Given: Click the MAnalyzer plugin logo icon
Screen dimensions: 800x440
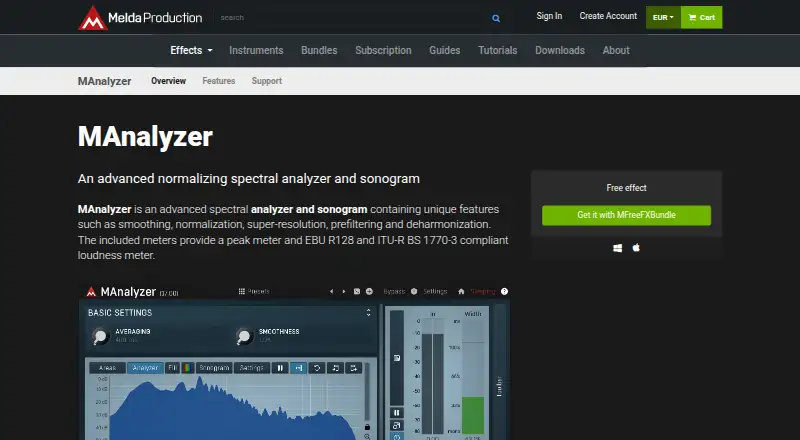Looking at the screenshot, I should (x=91, y=292).
